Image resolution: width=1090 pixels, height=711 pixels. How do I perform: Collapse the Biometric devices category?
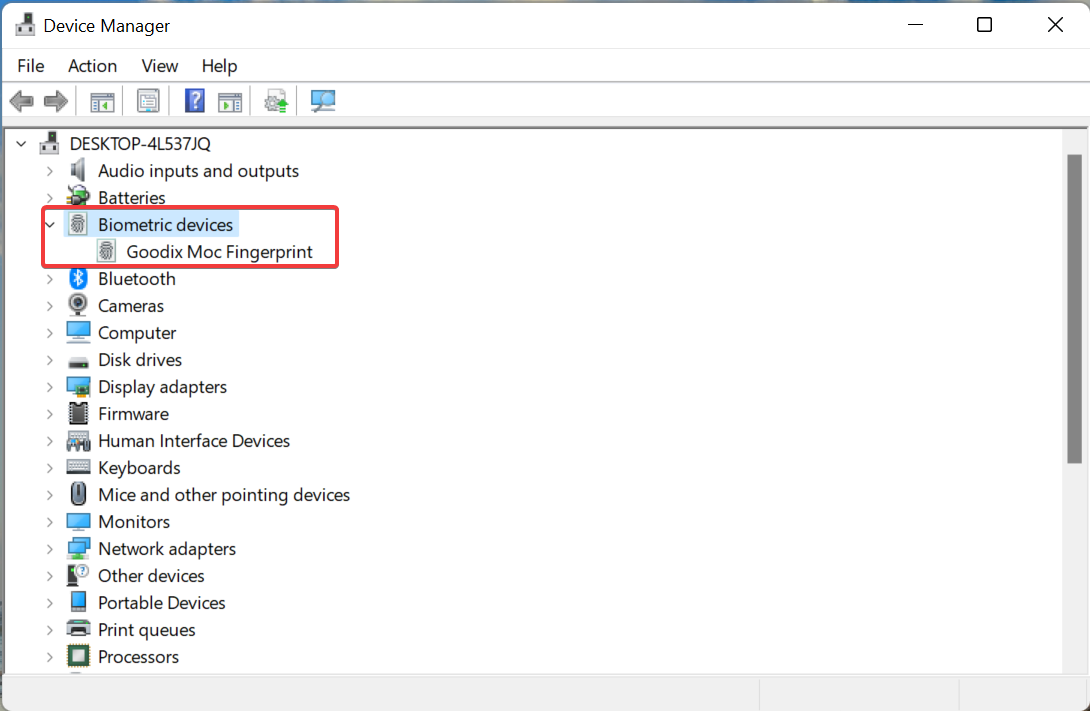point(50,225)
